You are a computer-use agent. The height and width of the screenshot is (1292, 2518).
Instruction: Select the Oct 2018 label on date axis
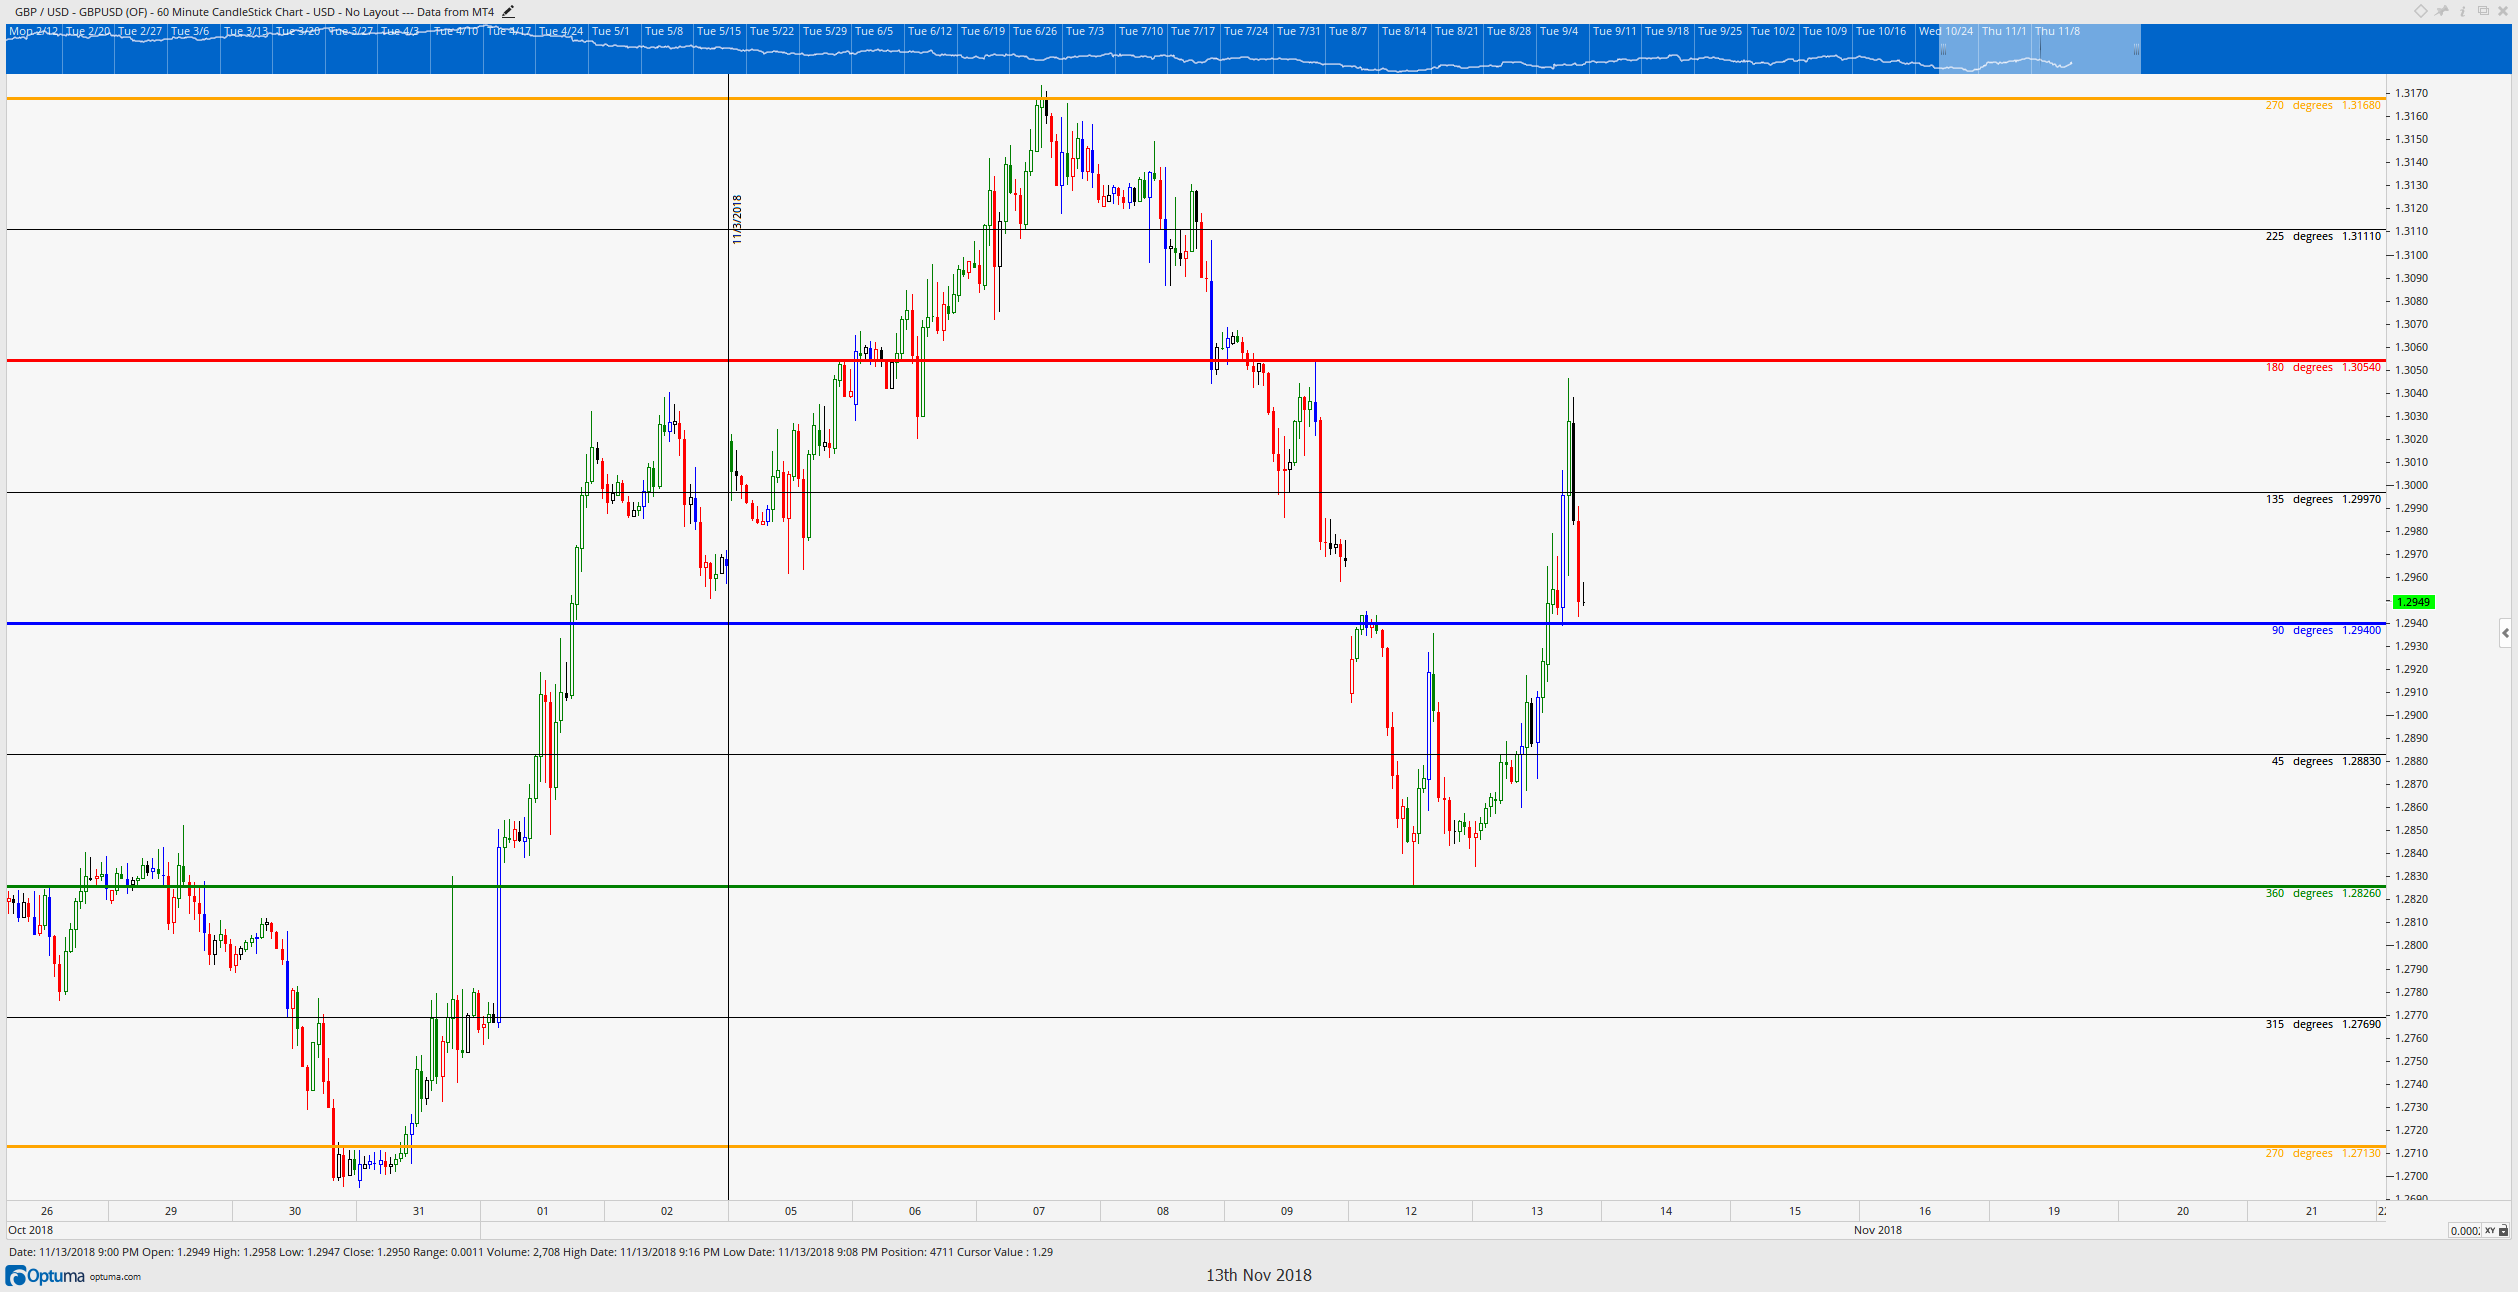(32, 1231)
